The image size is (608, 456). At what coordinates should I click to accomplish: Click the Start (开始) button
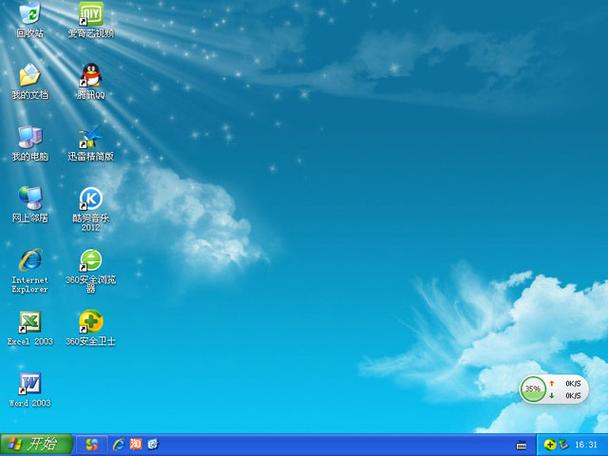coord(36,444)
